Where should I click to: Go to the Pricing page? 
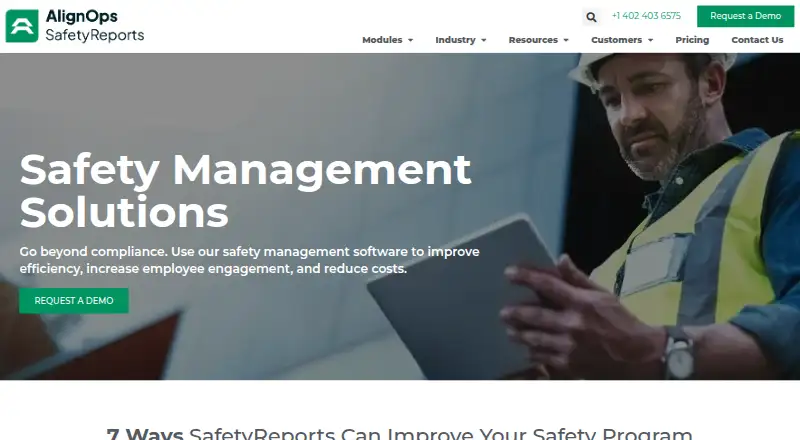tap(692, 40)
